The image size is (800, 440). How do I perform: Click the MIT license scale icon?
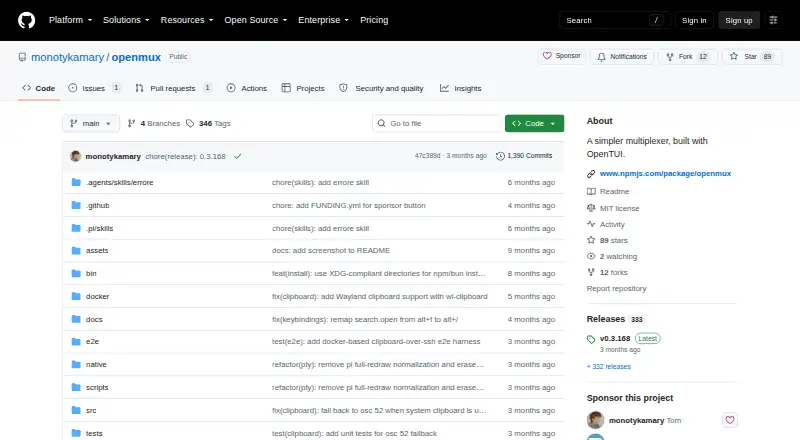(x=591, y=208)
